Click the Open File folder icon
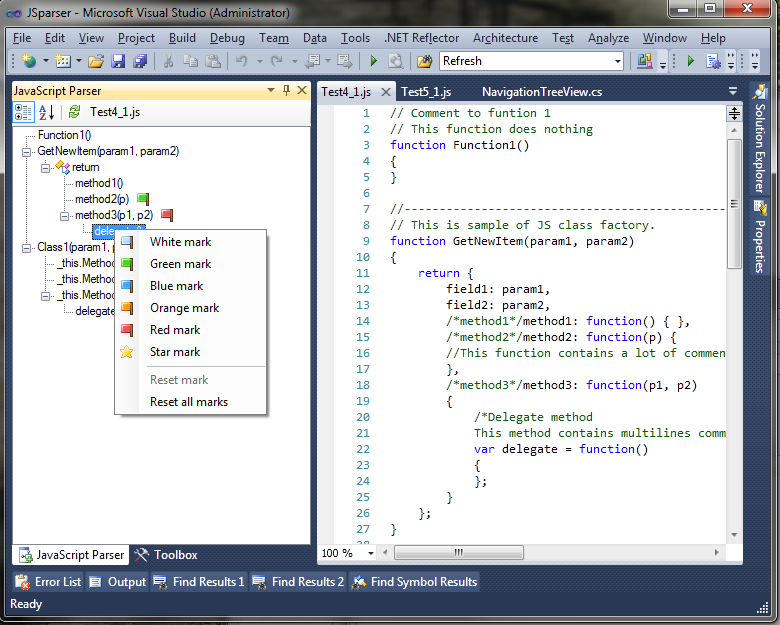The width and height of the screenshot is (780, 625). point(96,62)
